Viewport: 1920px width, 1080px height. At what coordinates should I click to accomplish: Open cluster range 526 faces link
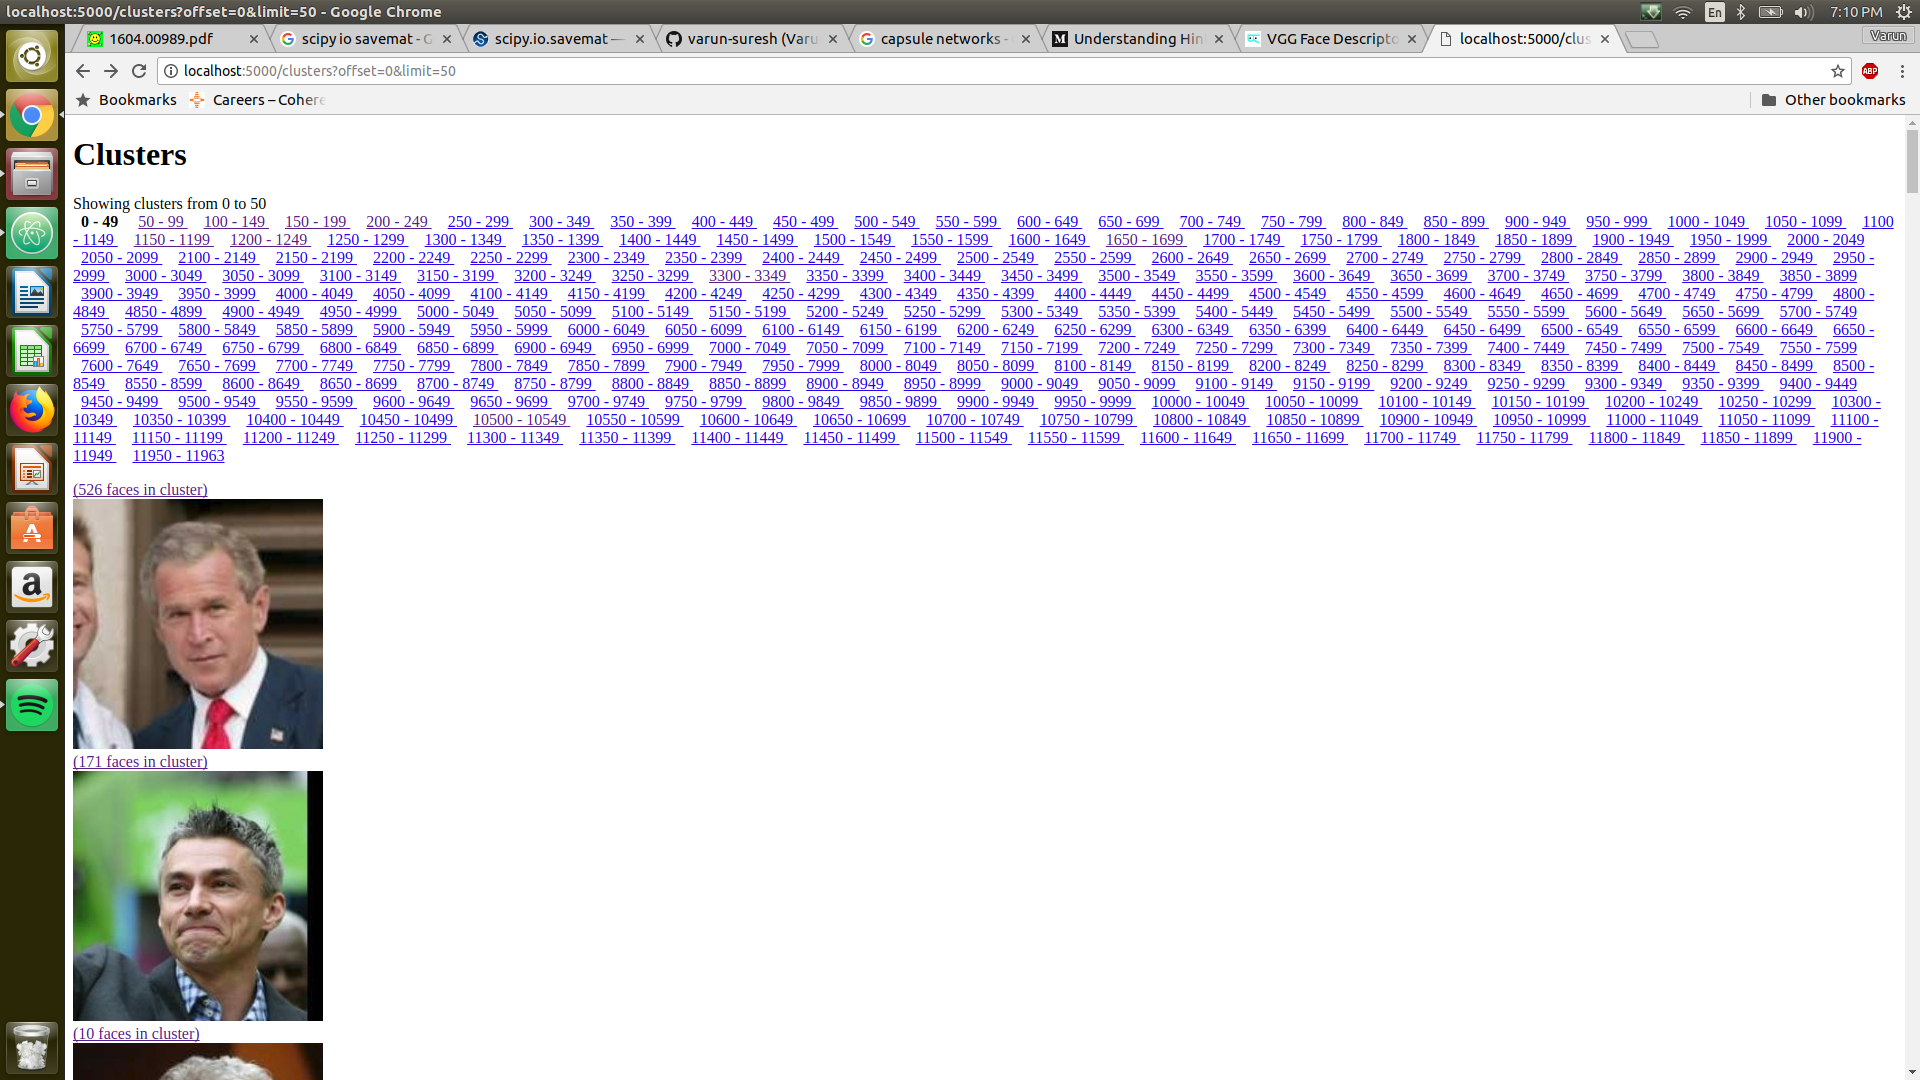(x=140, y=488)
